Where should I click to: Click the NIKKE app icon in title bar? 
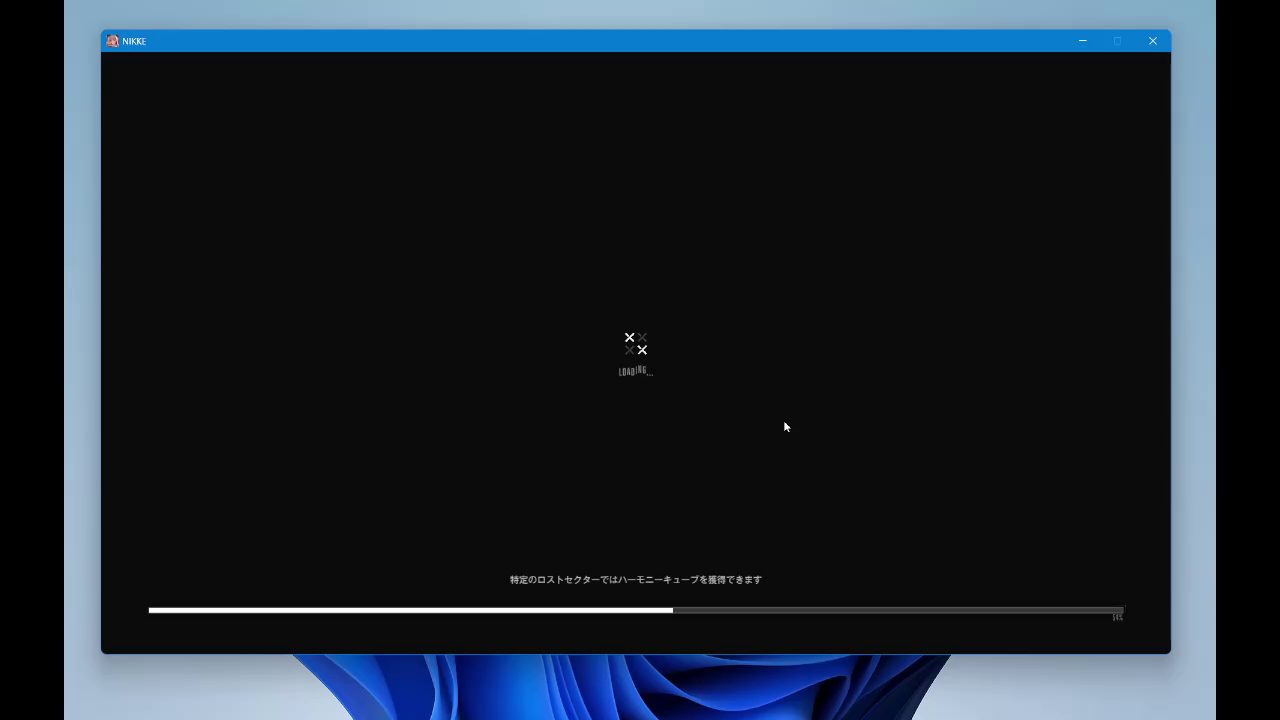point(112,41)
